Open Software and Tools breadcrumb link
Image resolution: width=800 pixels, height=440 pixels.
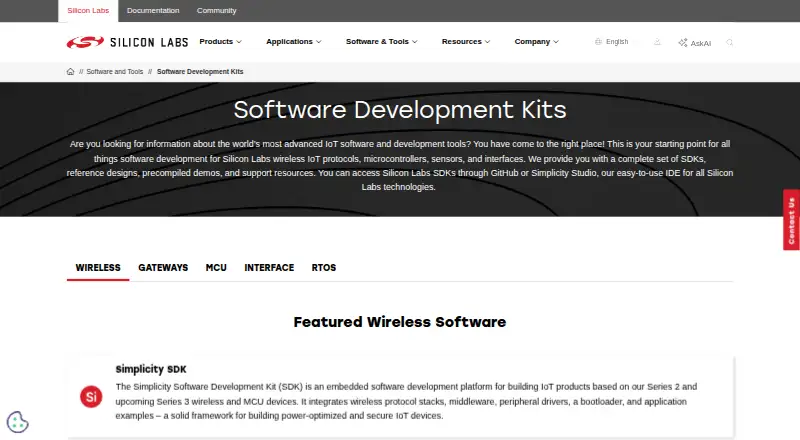115,71
